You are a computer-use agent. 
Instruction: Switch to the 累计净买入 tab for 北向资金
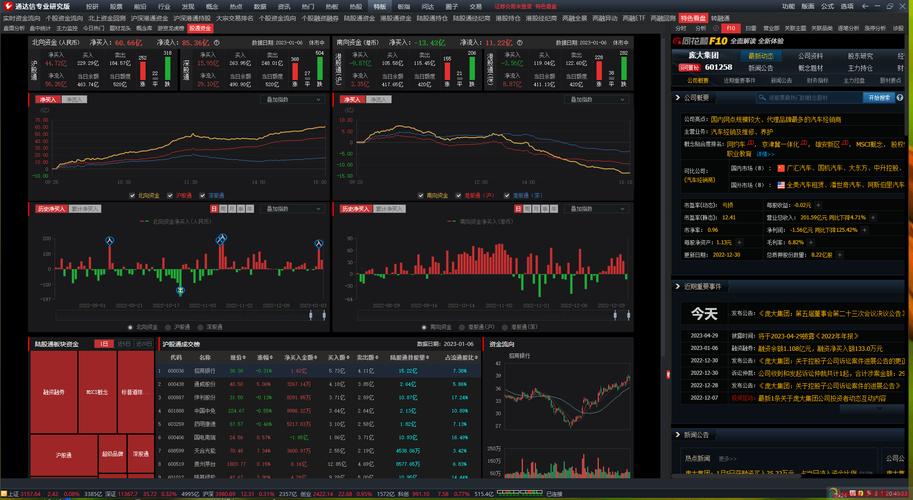(x=84, y=209)
